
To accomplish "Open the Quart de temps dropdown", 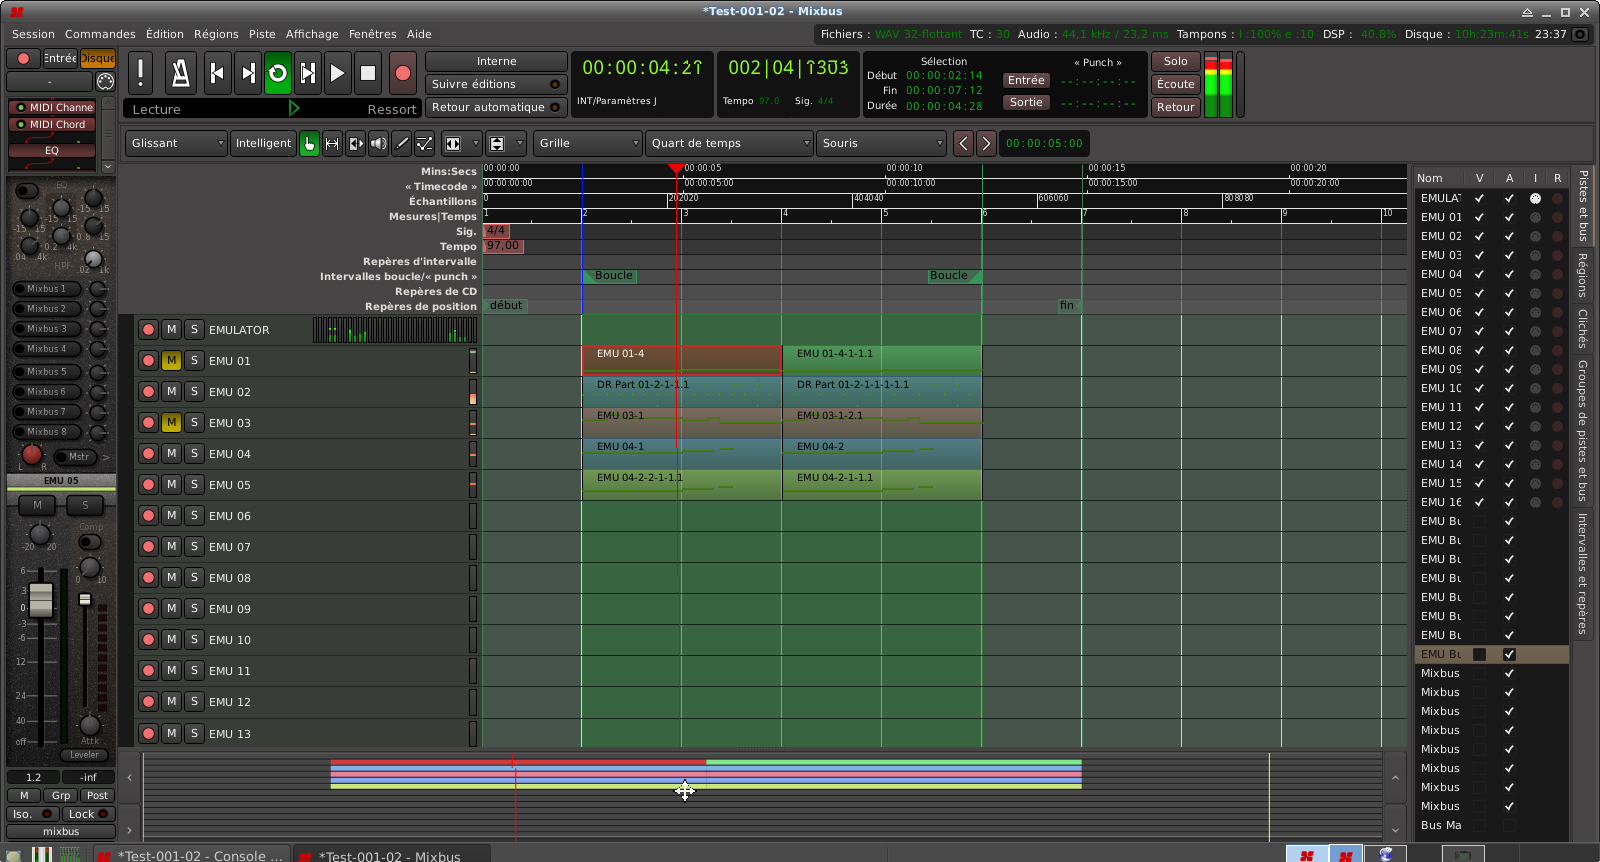I will click(x=729, y=144).
